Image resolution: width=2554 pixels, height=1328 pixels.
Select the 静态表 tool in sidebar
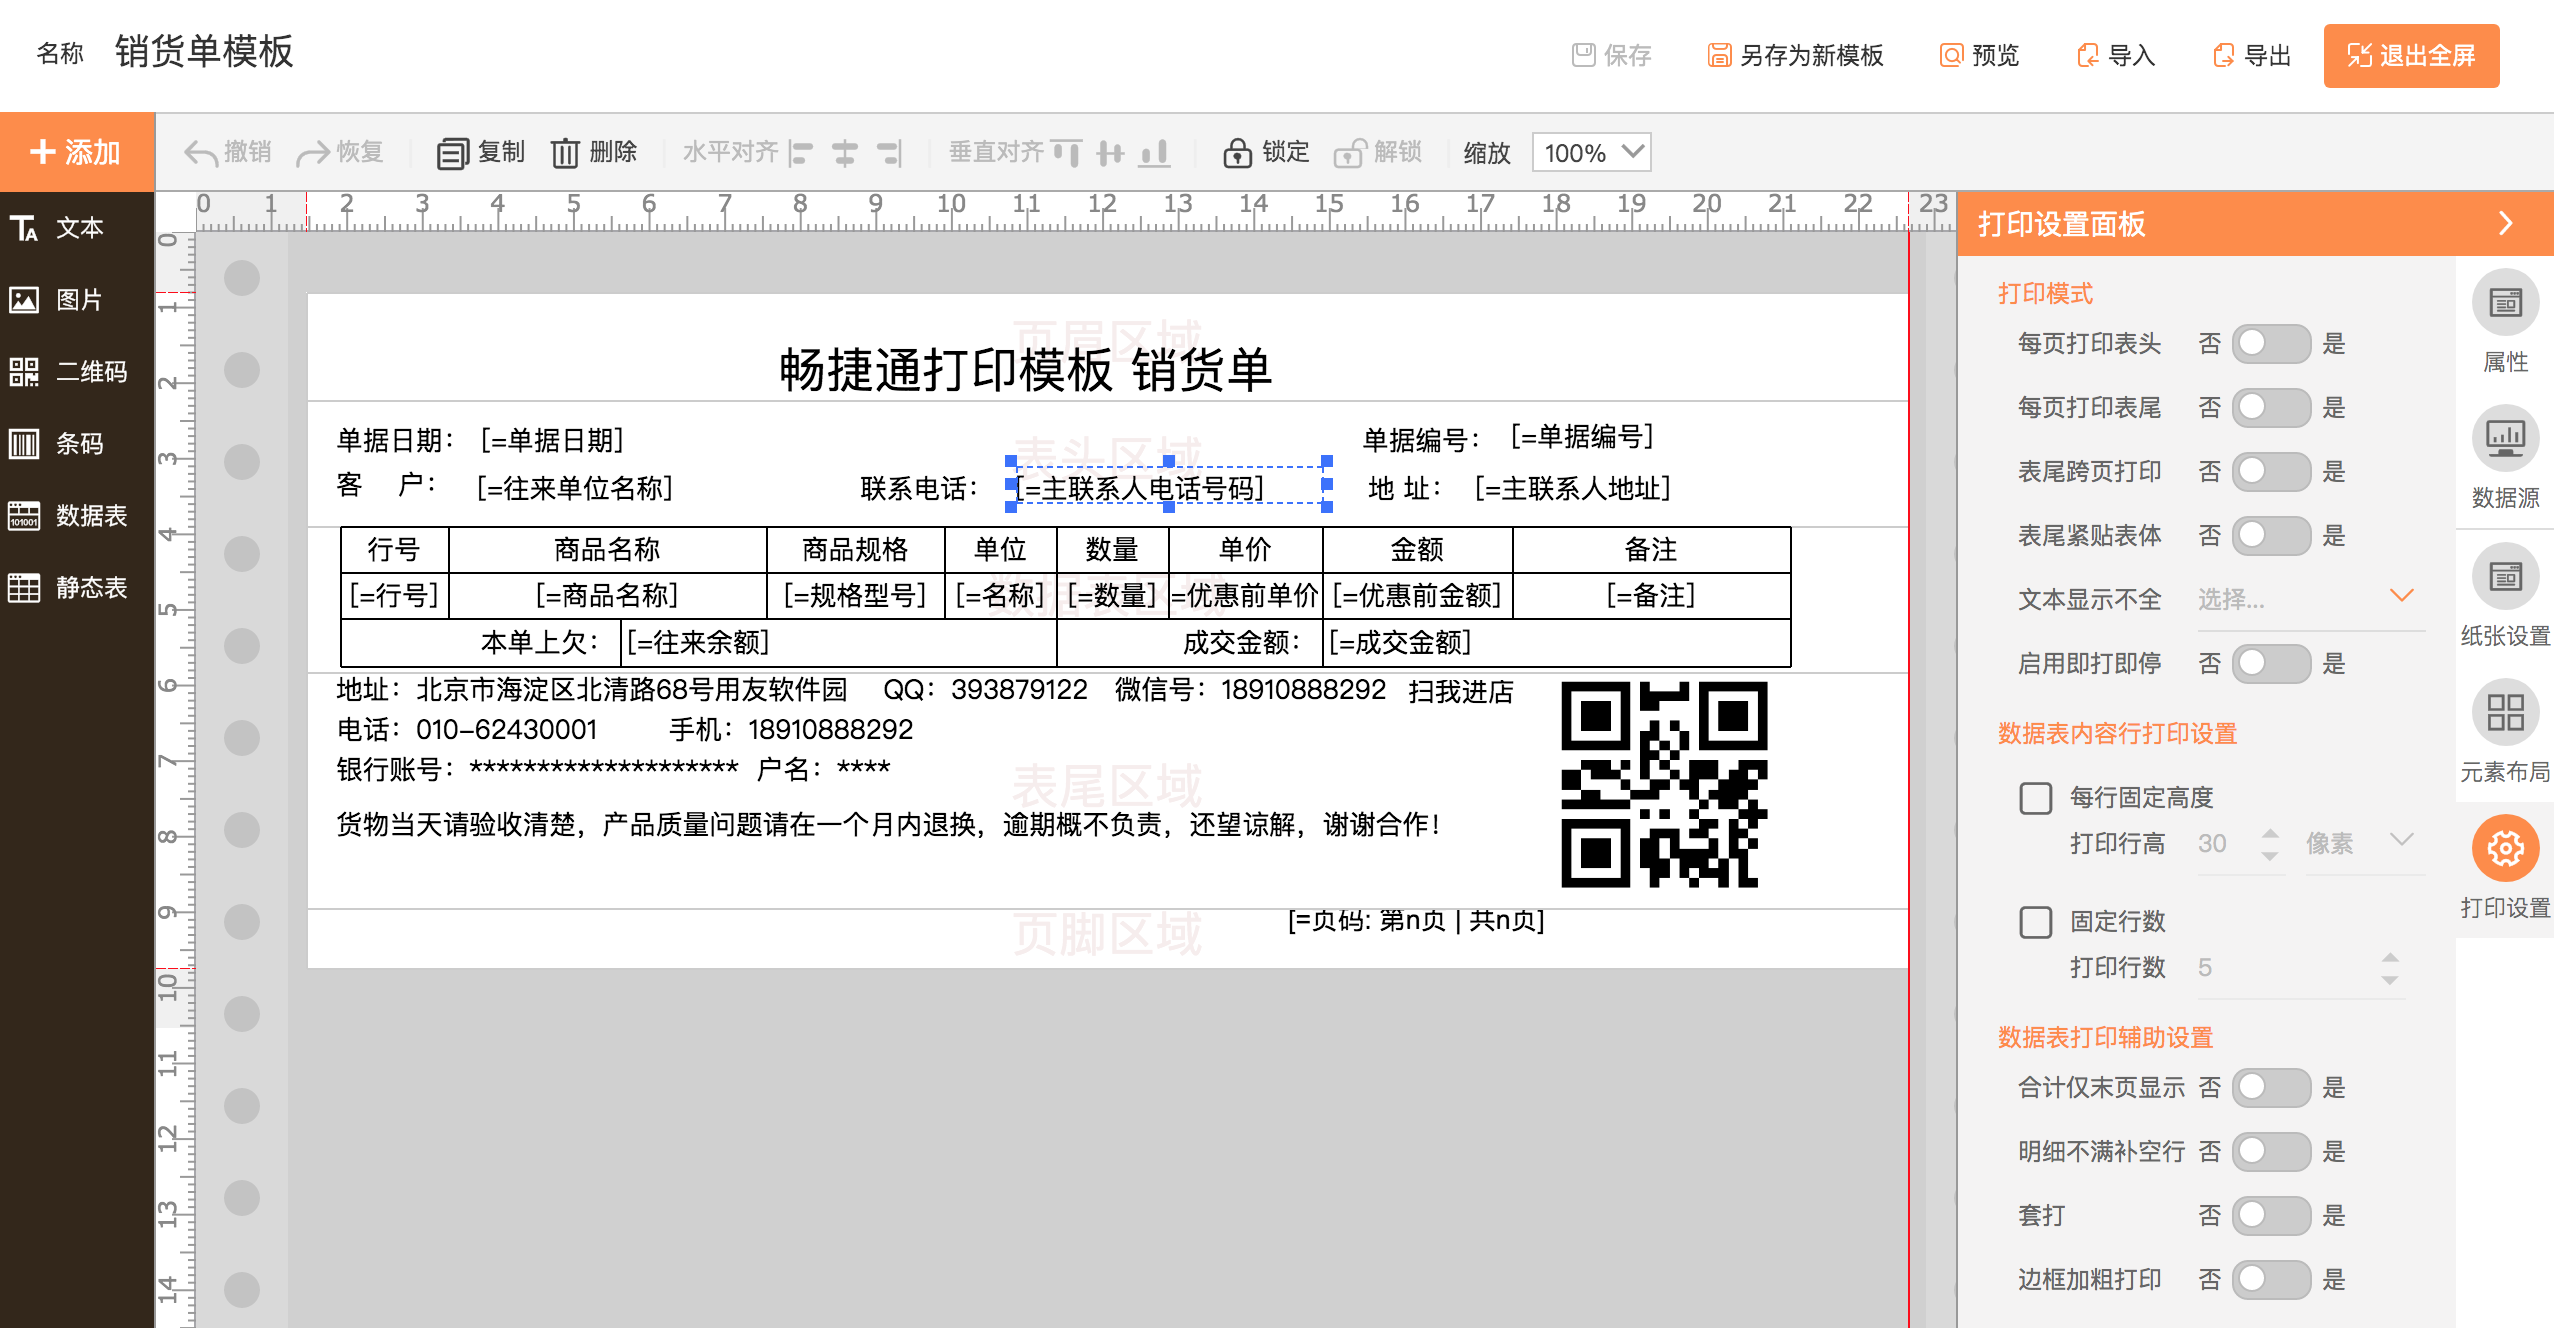(x=76, y=586)
